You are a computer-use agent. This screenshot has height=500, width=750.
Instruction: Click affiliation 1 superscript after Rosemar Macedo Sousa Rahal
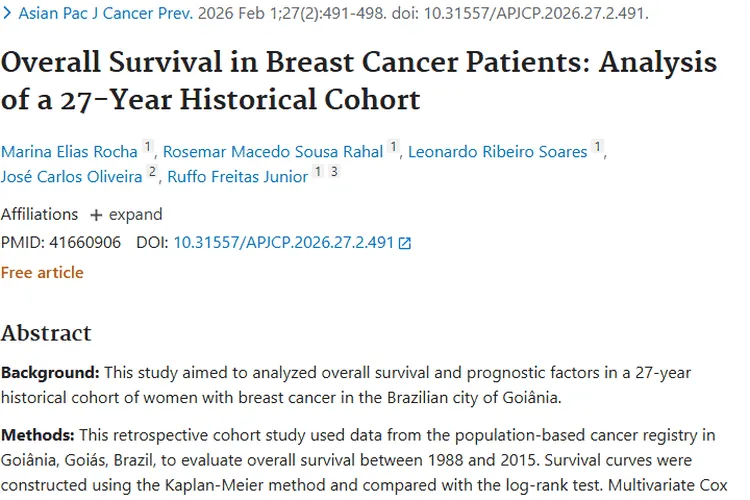pos(393,146)
